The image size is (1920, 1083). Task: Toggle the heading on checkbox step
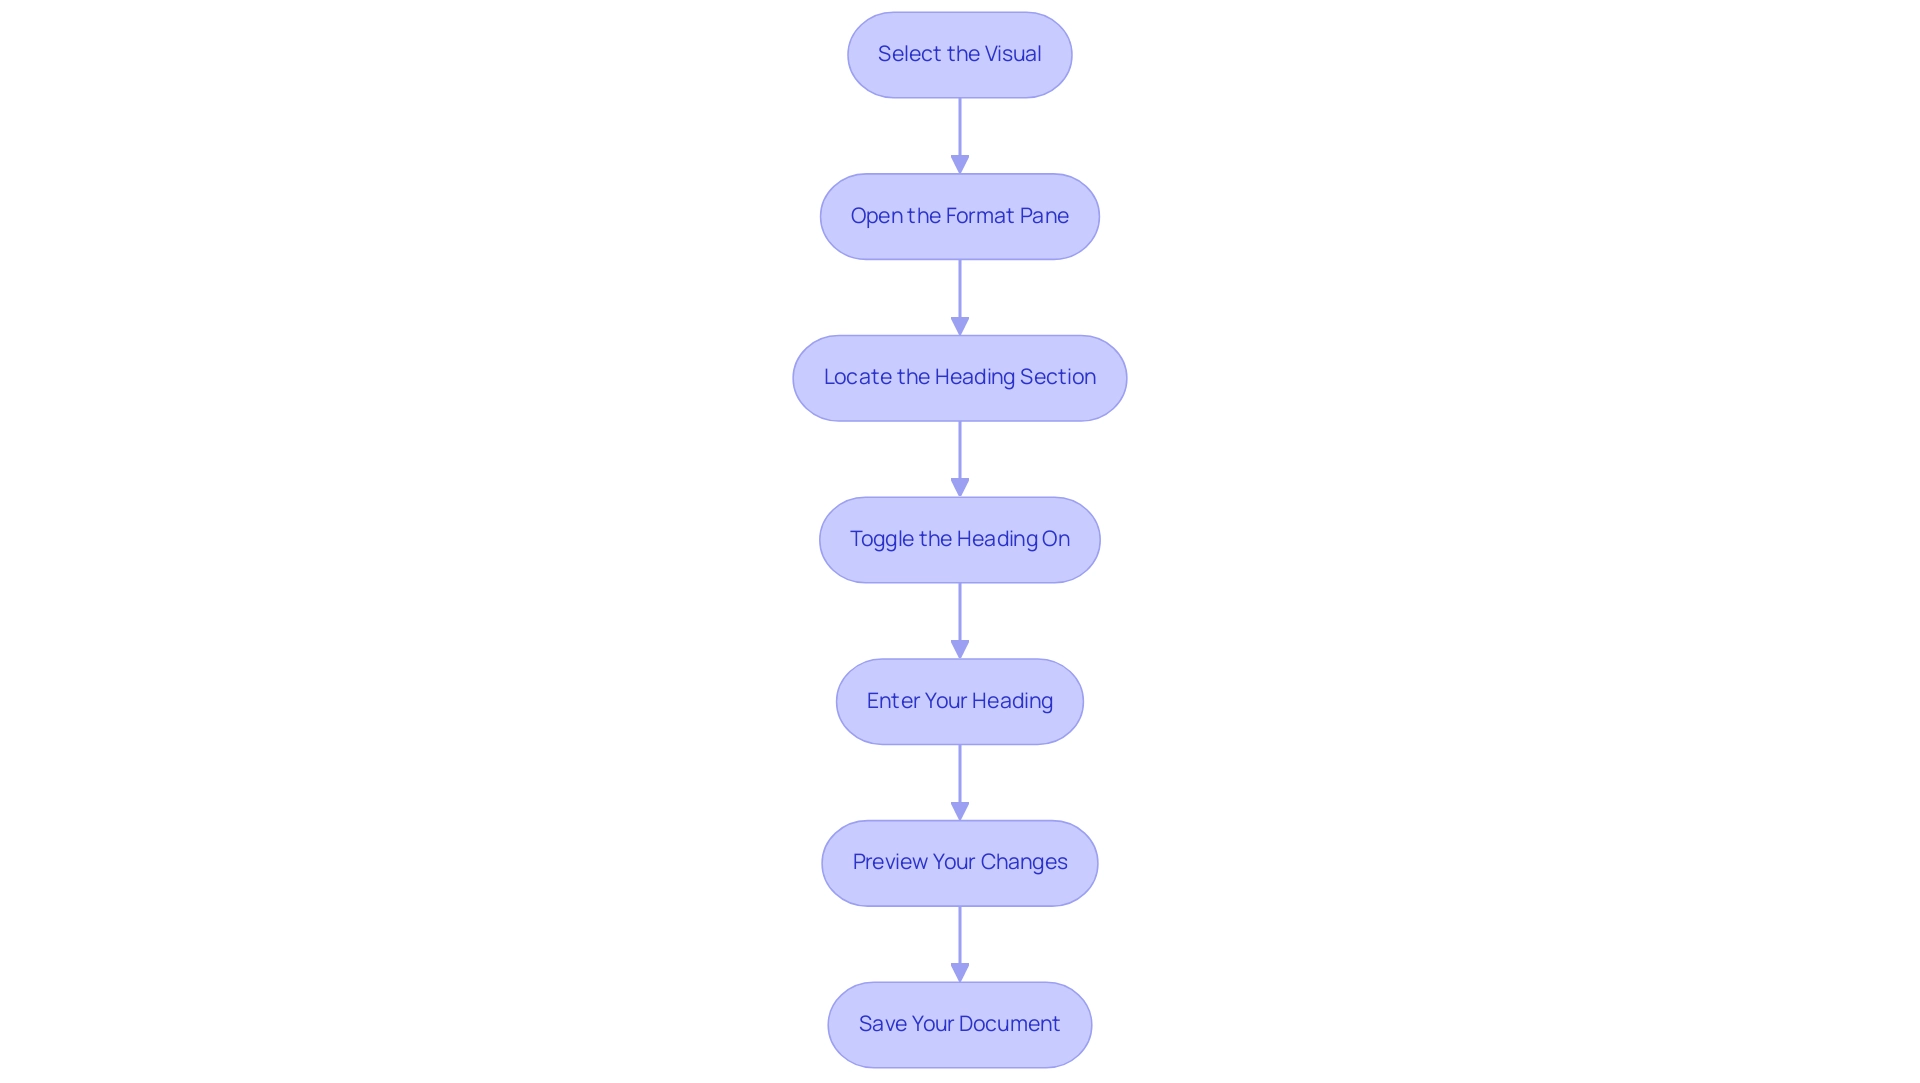coord(959,538)
